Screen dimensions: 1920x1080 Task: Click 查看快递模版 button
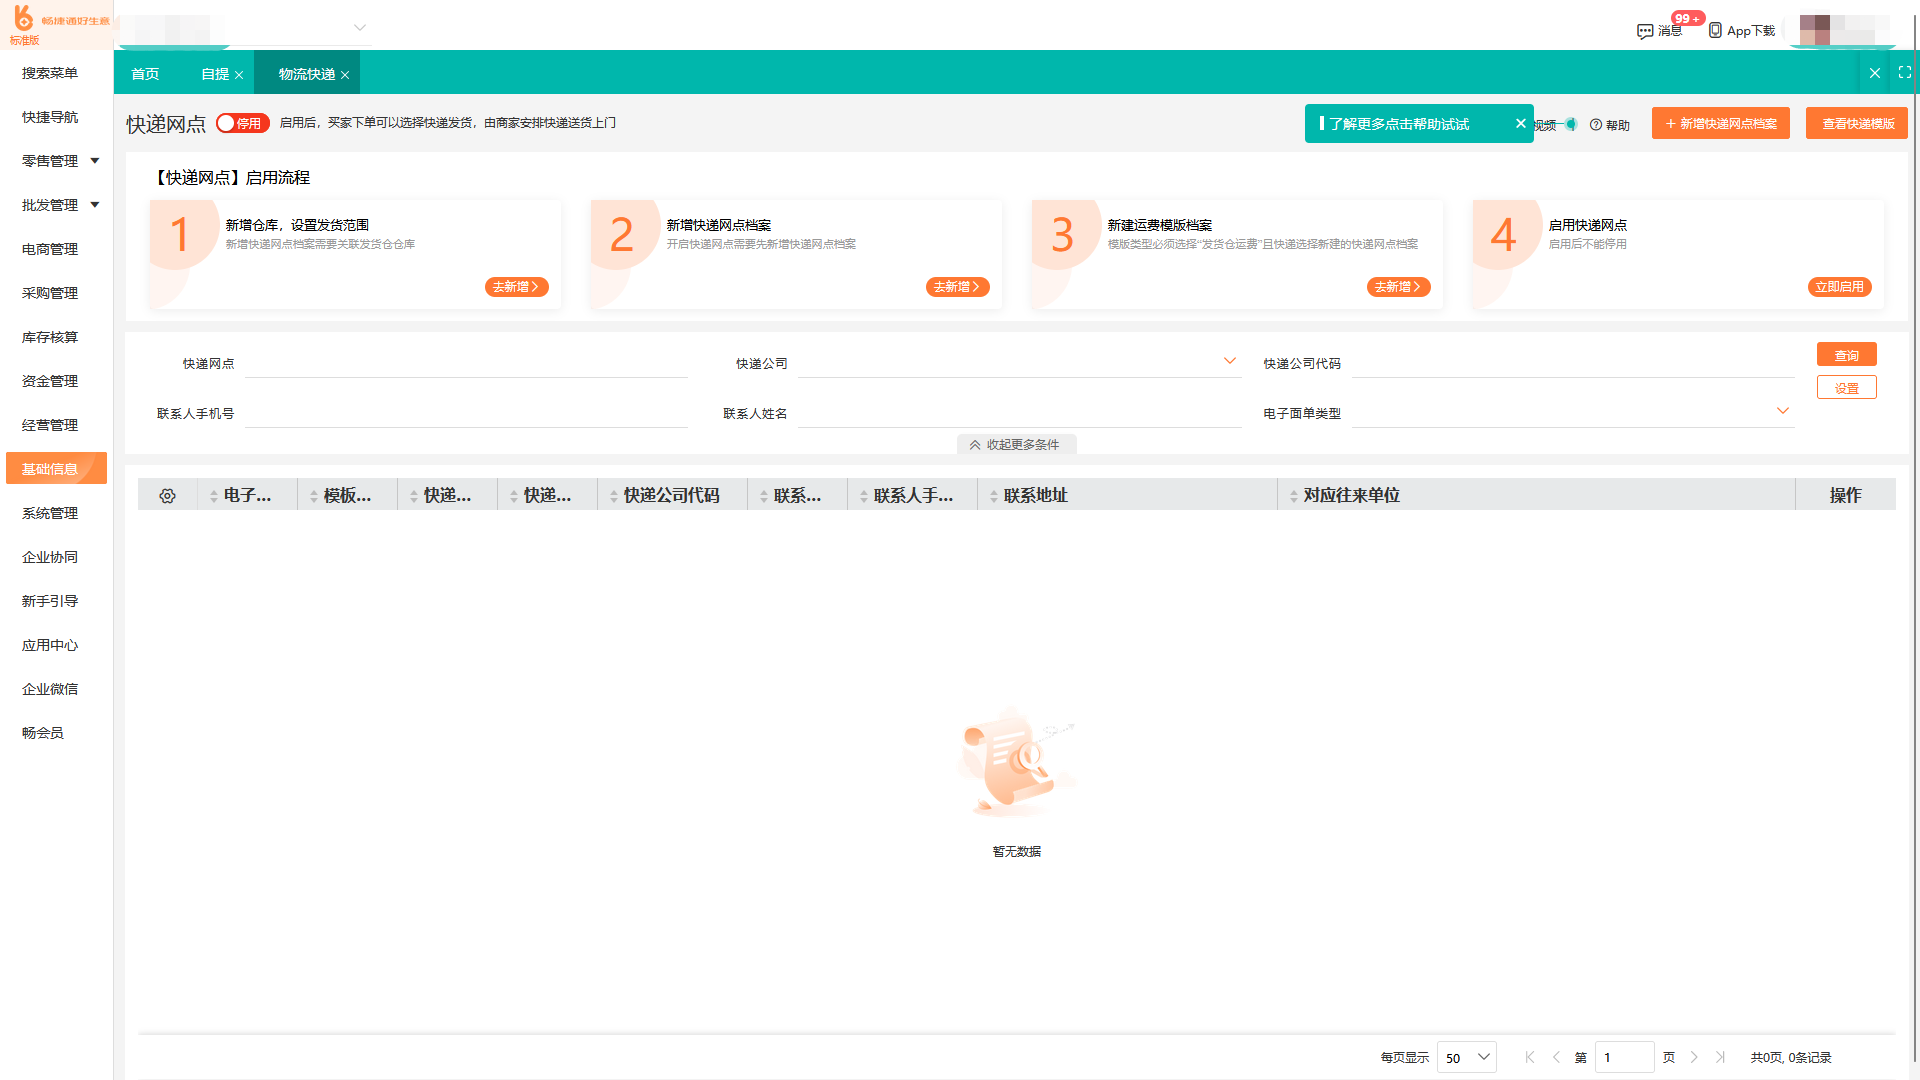[x=1853, y=121]
